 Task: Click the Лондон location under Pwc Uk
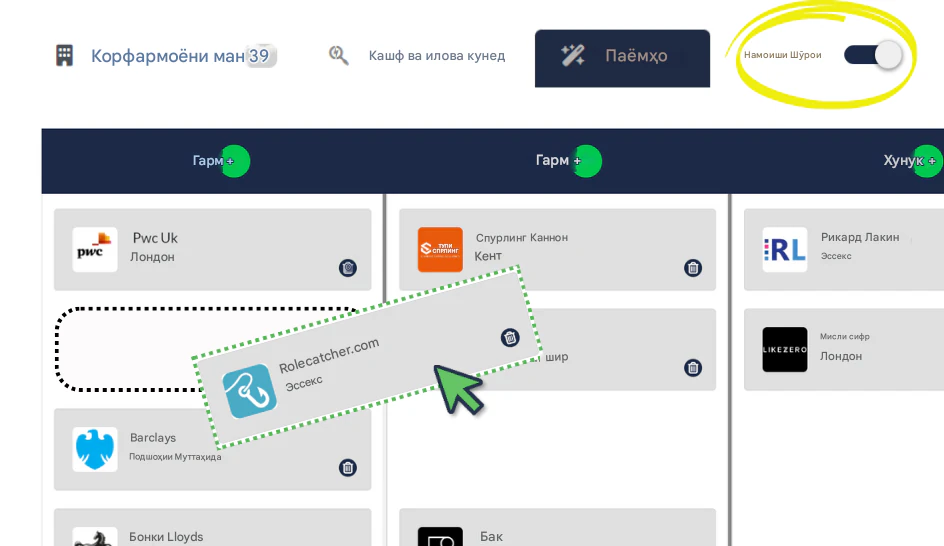click(152, 257)
